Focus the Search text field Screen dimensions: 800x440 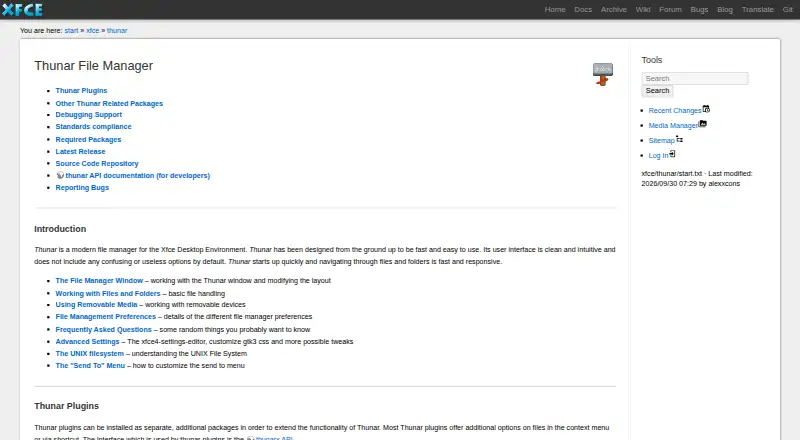point(695,78)
